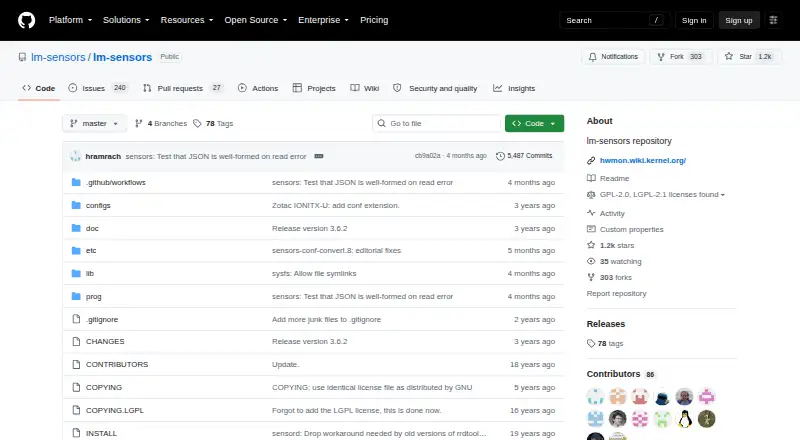Expand the Enterprise menu
The width and height of the screenshot is (800, 440).
[x=323, y=20]
